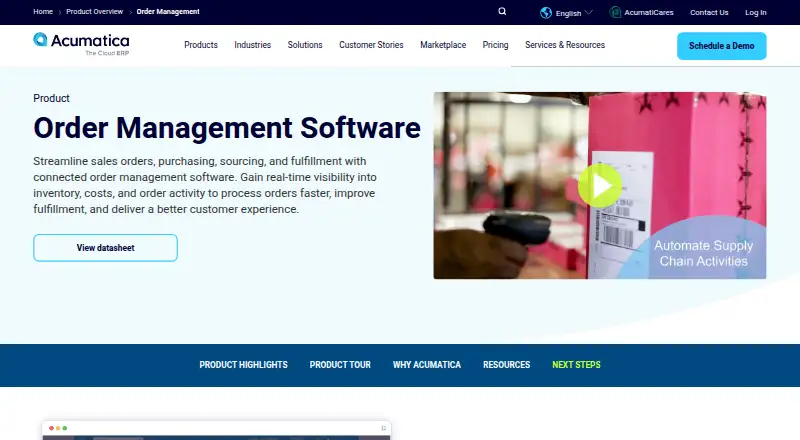
Task: Open the AcumatiCares link
Action: coord(648,12)
